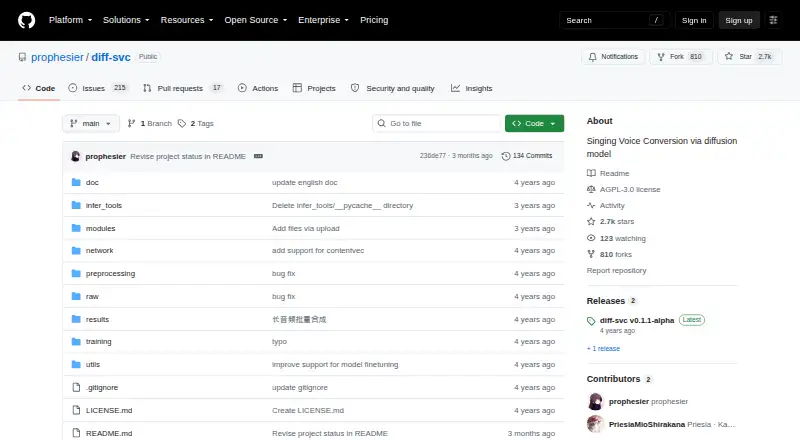
Task: Click PriesiaMioShirakana contributor avatar
Action: click(595, 424)
